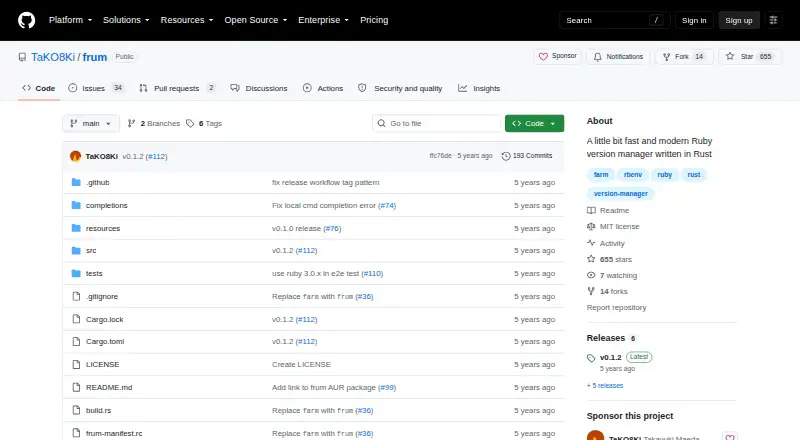
Task: Open the main branch selector dropdown
Action: coord(91,124)
